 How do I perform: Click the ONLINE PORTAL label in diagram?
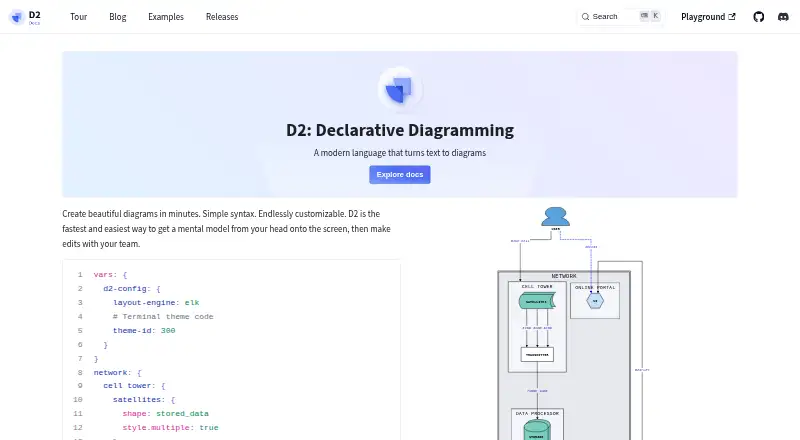click(595, 287)
